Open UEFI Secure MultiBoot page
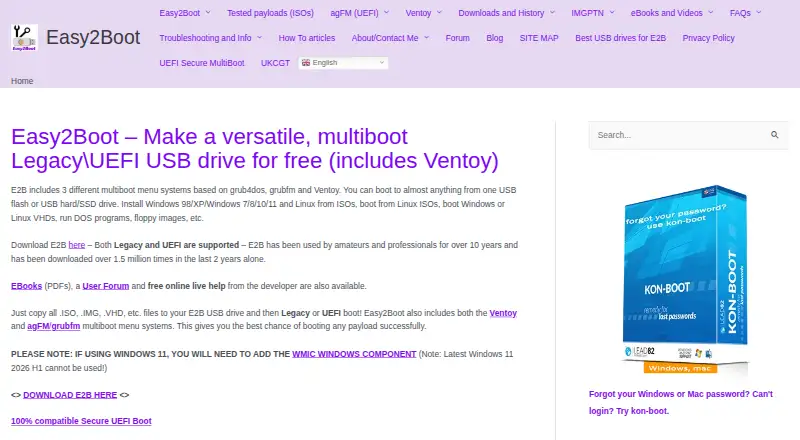 tap(202, 63)
